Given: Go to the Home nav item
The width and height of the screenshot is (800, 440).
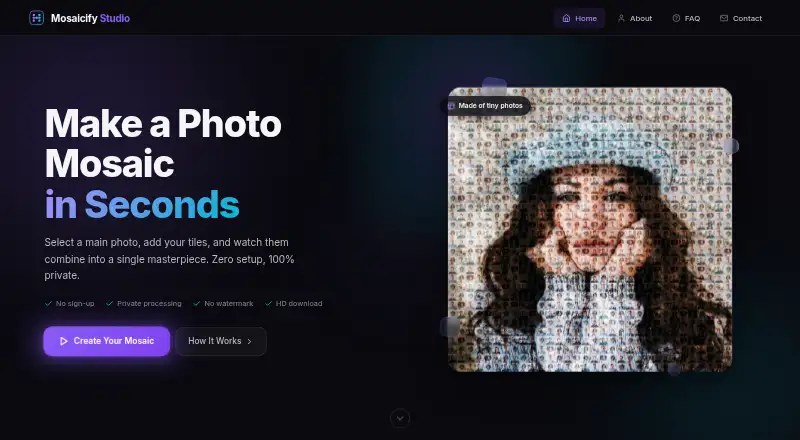Looking at the screenshot, I should (x=580, y=18).
